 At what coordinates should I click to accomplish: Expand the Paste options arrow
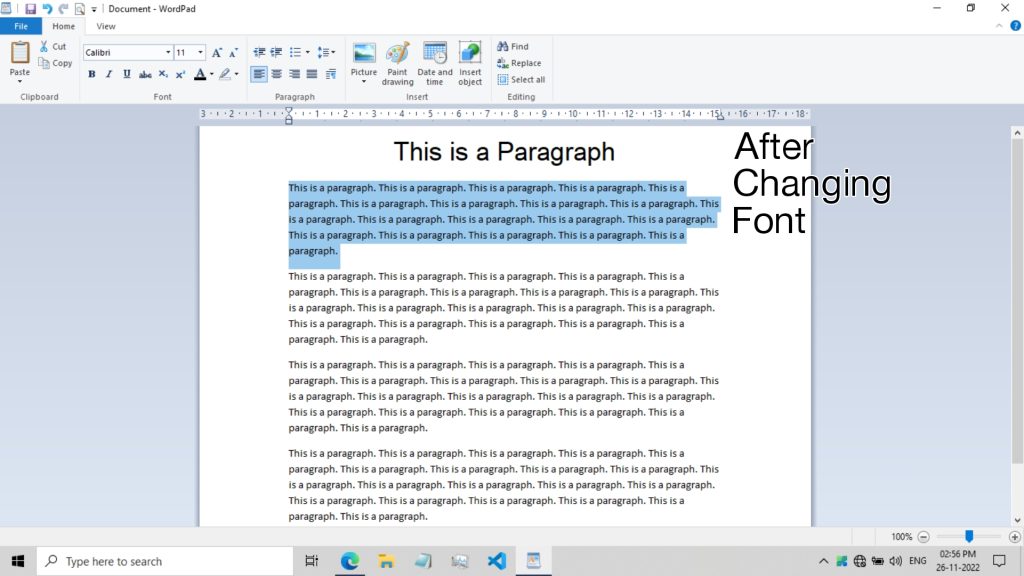pos(20,82)
